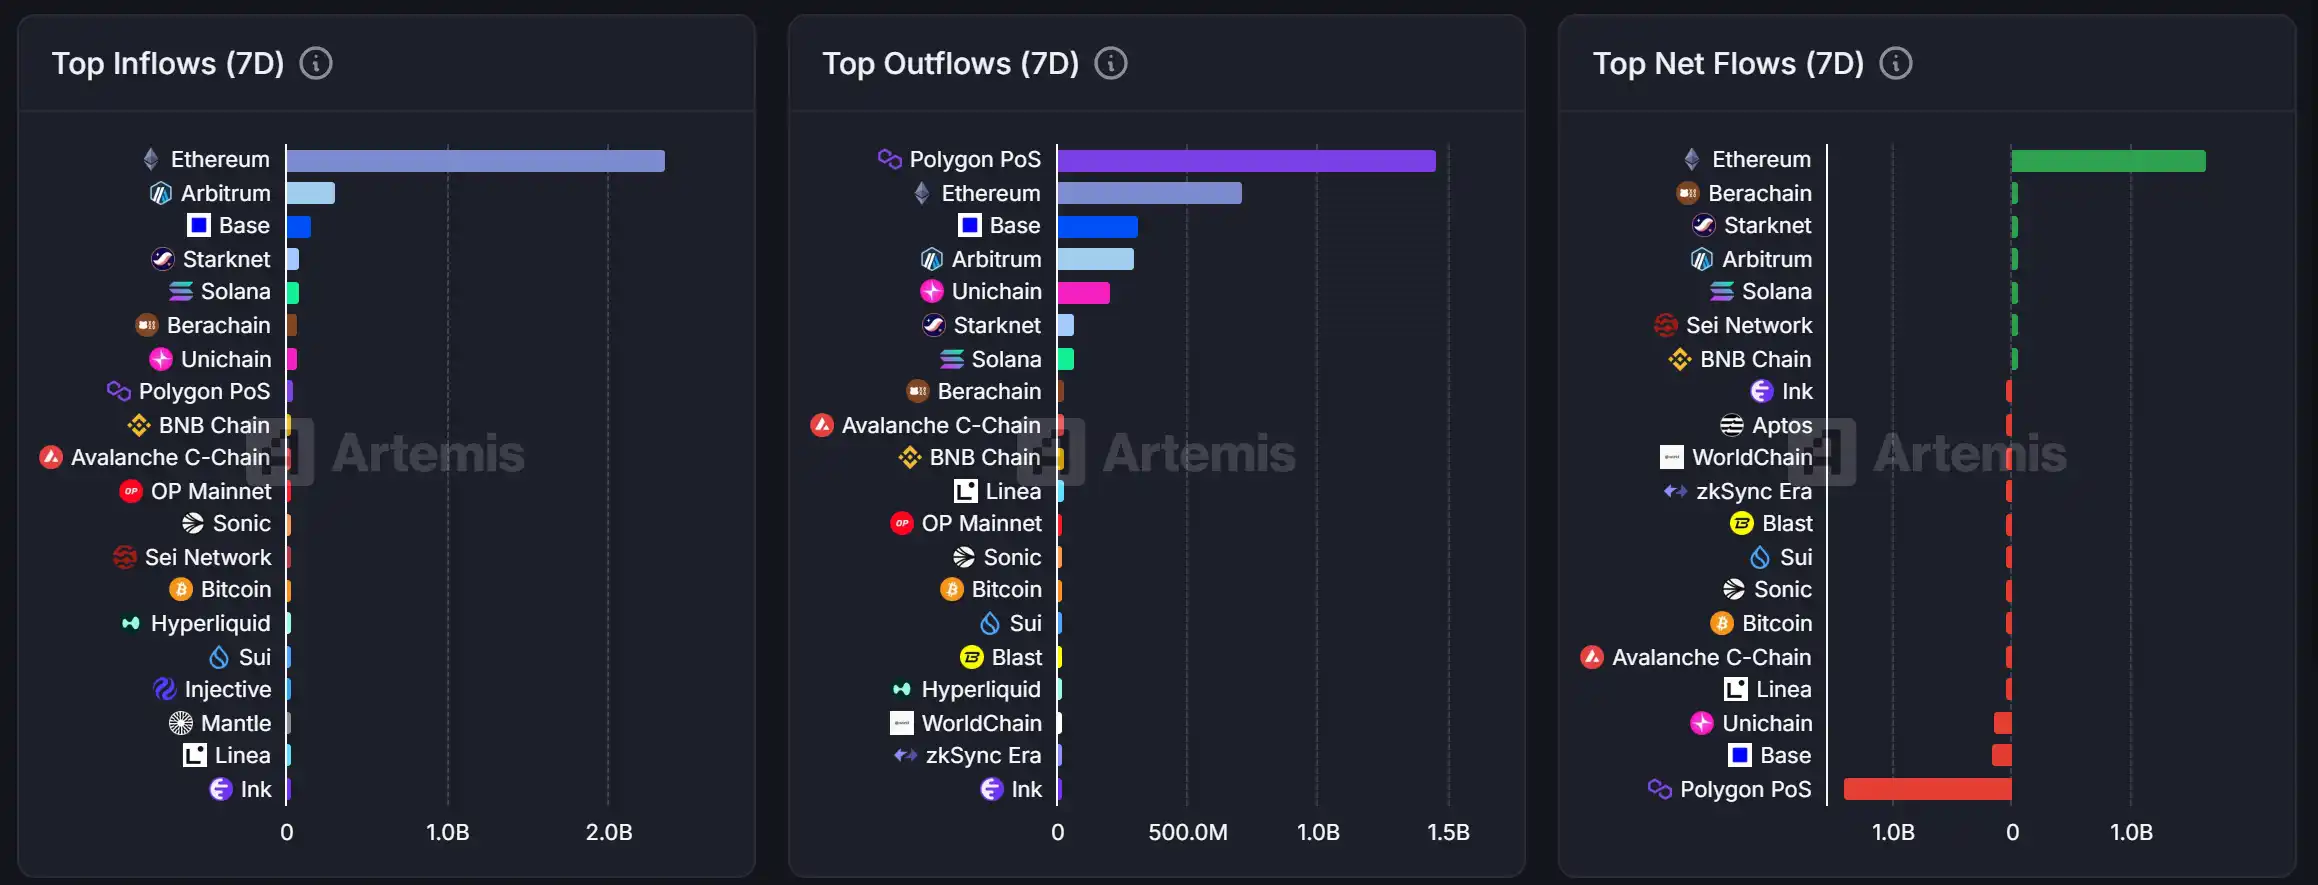Click the Sei Network logo in Top Net Flows
Viewport: 2318px width, 885px height.
(1666, 325)
